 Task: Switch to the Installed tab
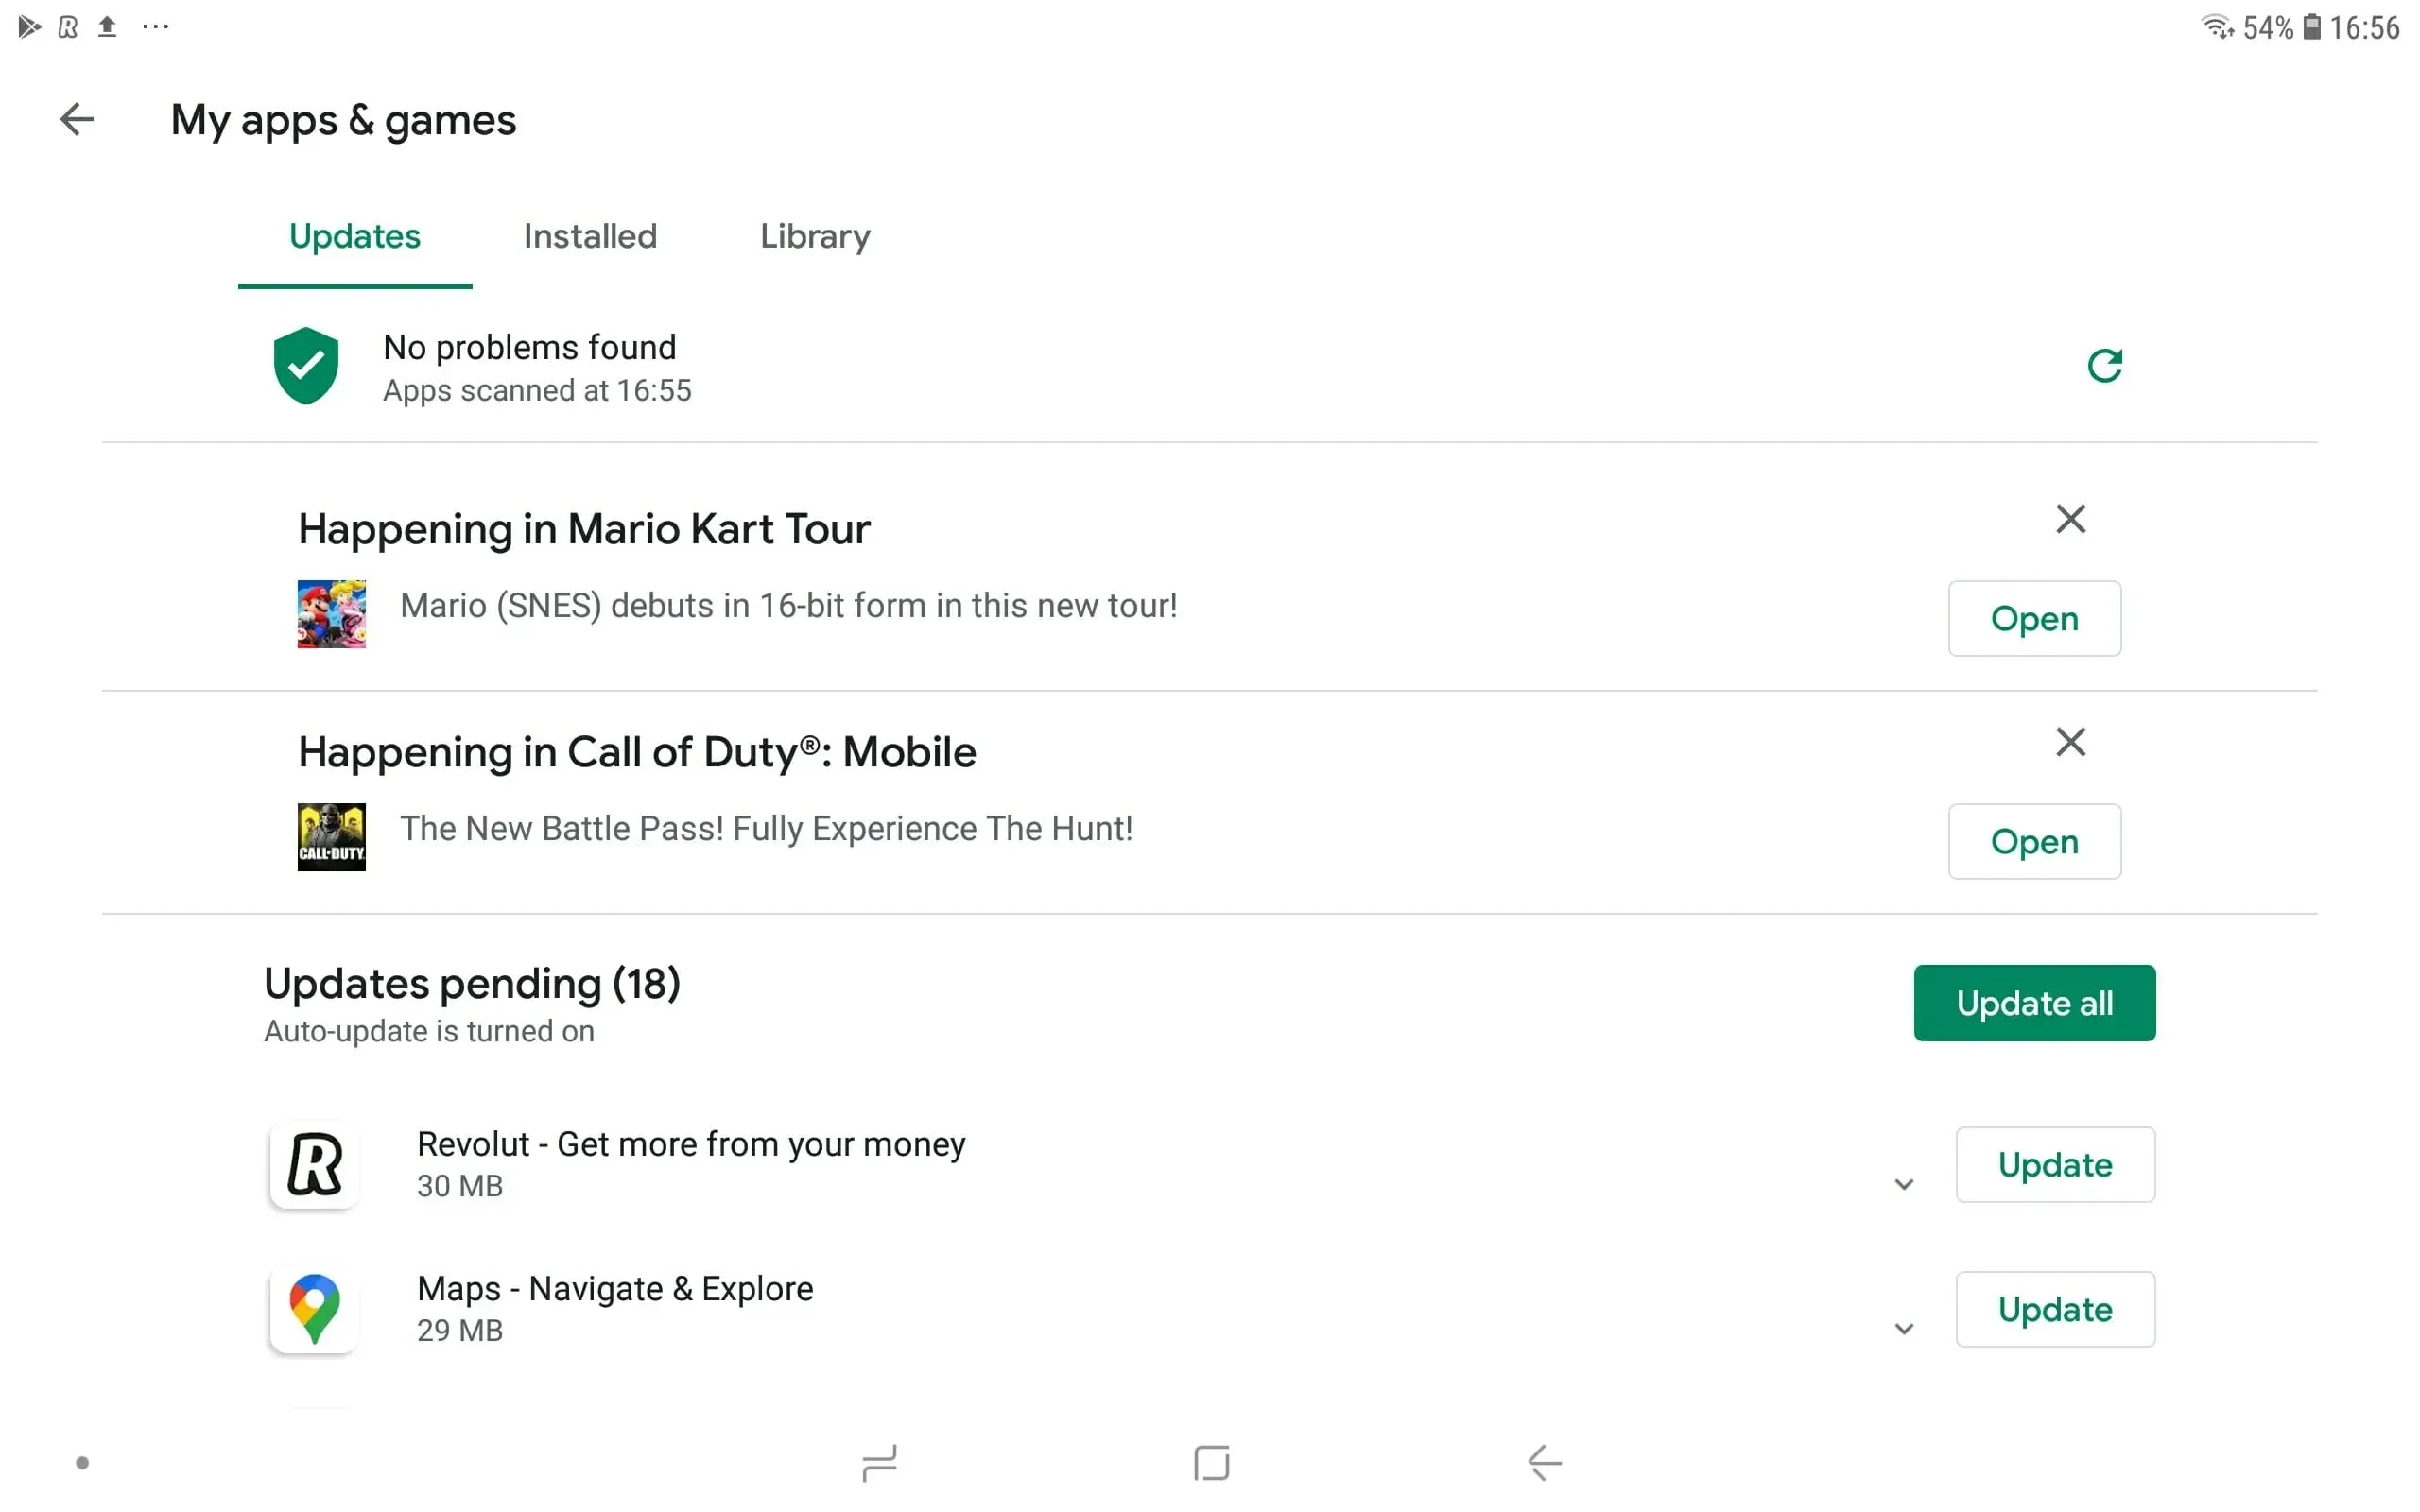589,237
